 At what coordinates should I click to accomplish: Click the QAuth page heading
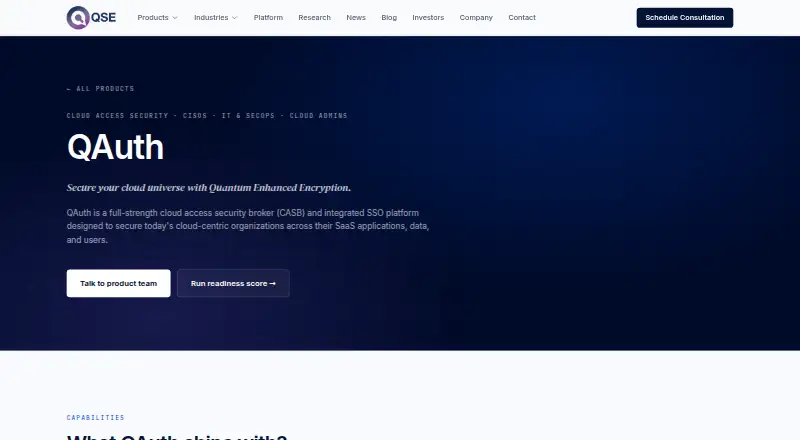click(x=115, y=148)
